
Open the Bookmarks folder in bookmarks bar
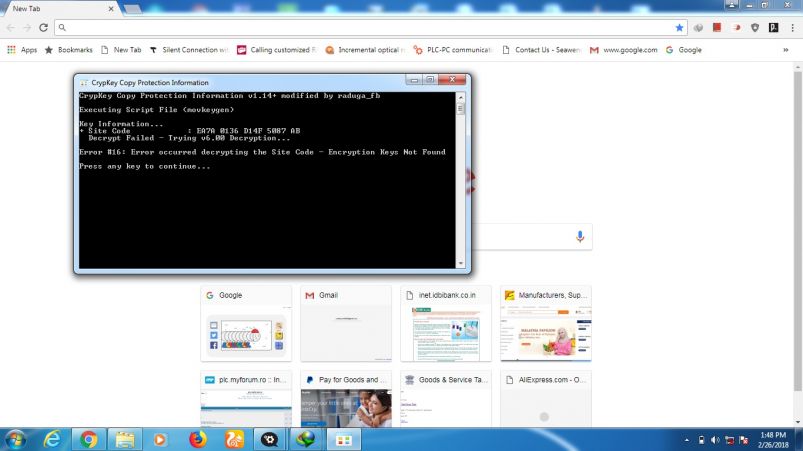coord(68,50)
